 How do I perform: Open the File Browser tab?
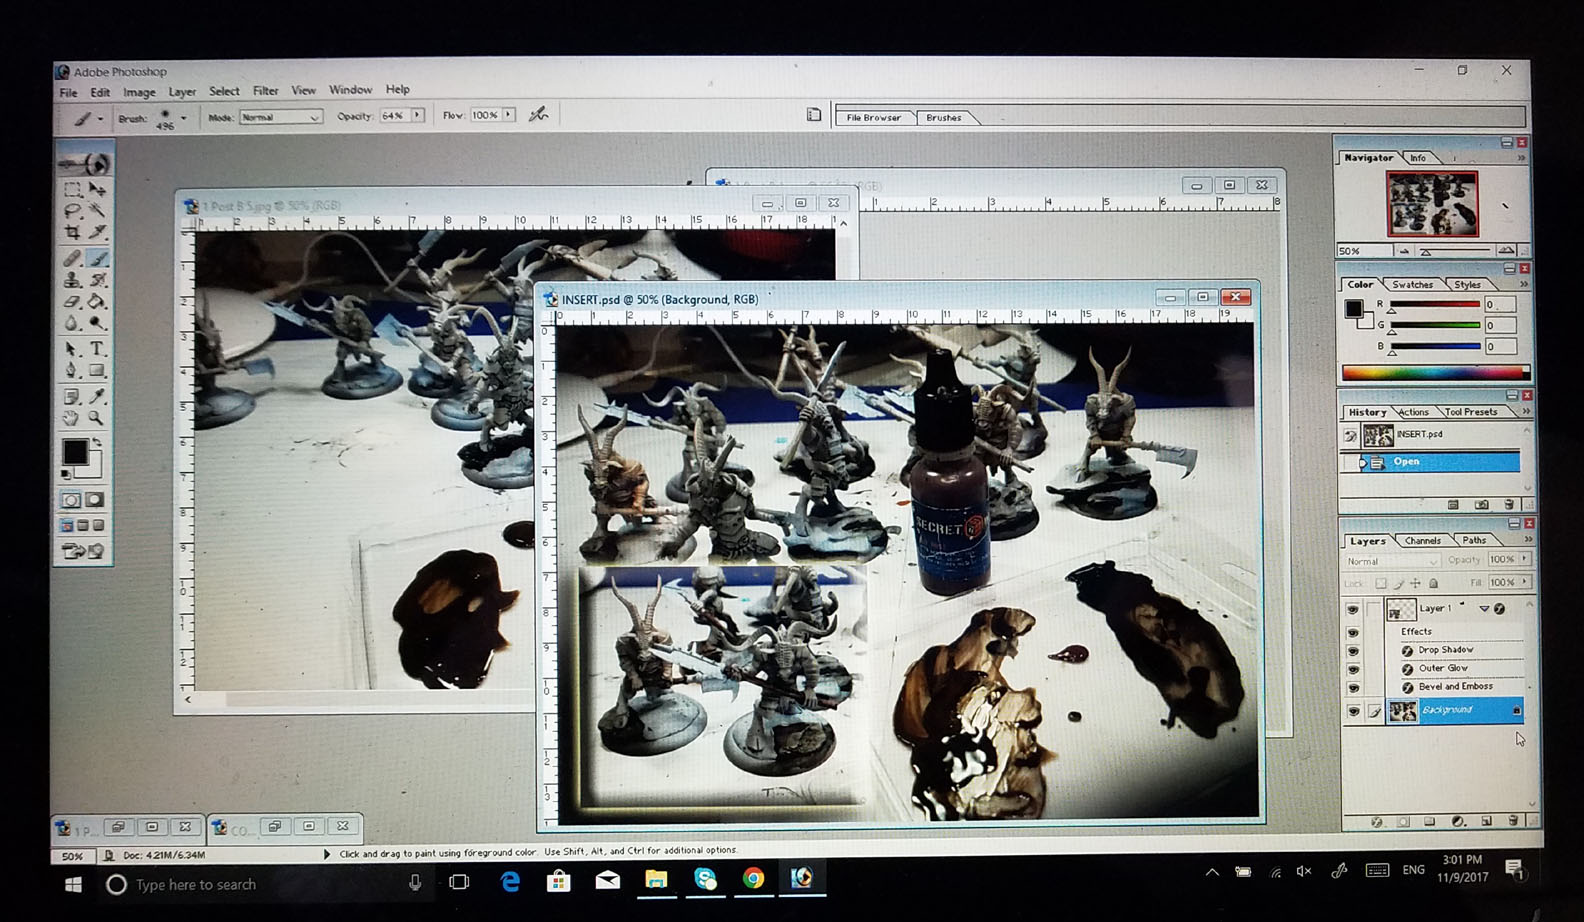(873, 118)
